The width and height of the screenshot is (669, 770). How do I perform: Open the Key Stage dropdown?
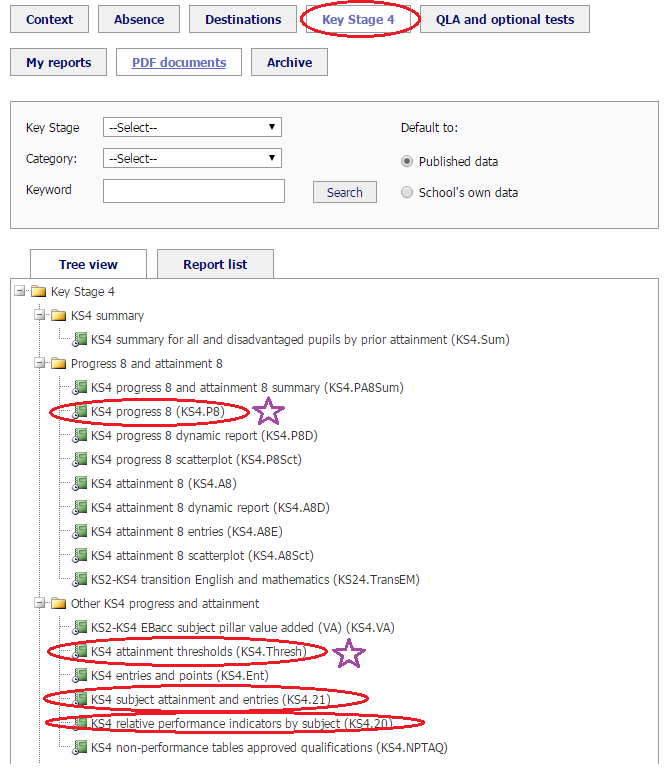point(192,127)
